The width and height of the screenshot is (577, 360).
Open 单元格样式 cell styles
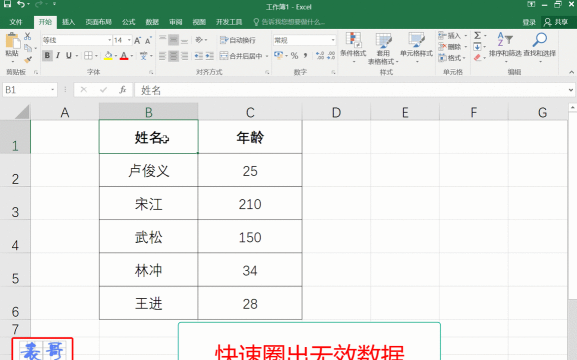click(416, 47)
